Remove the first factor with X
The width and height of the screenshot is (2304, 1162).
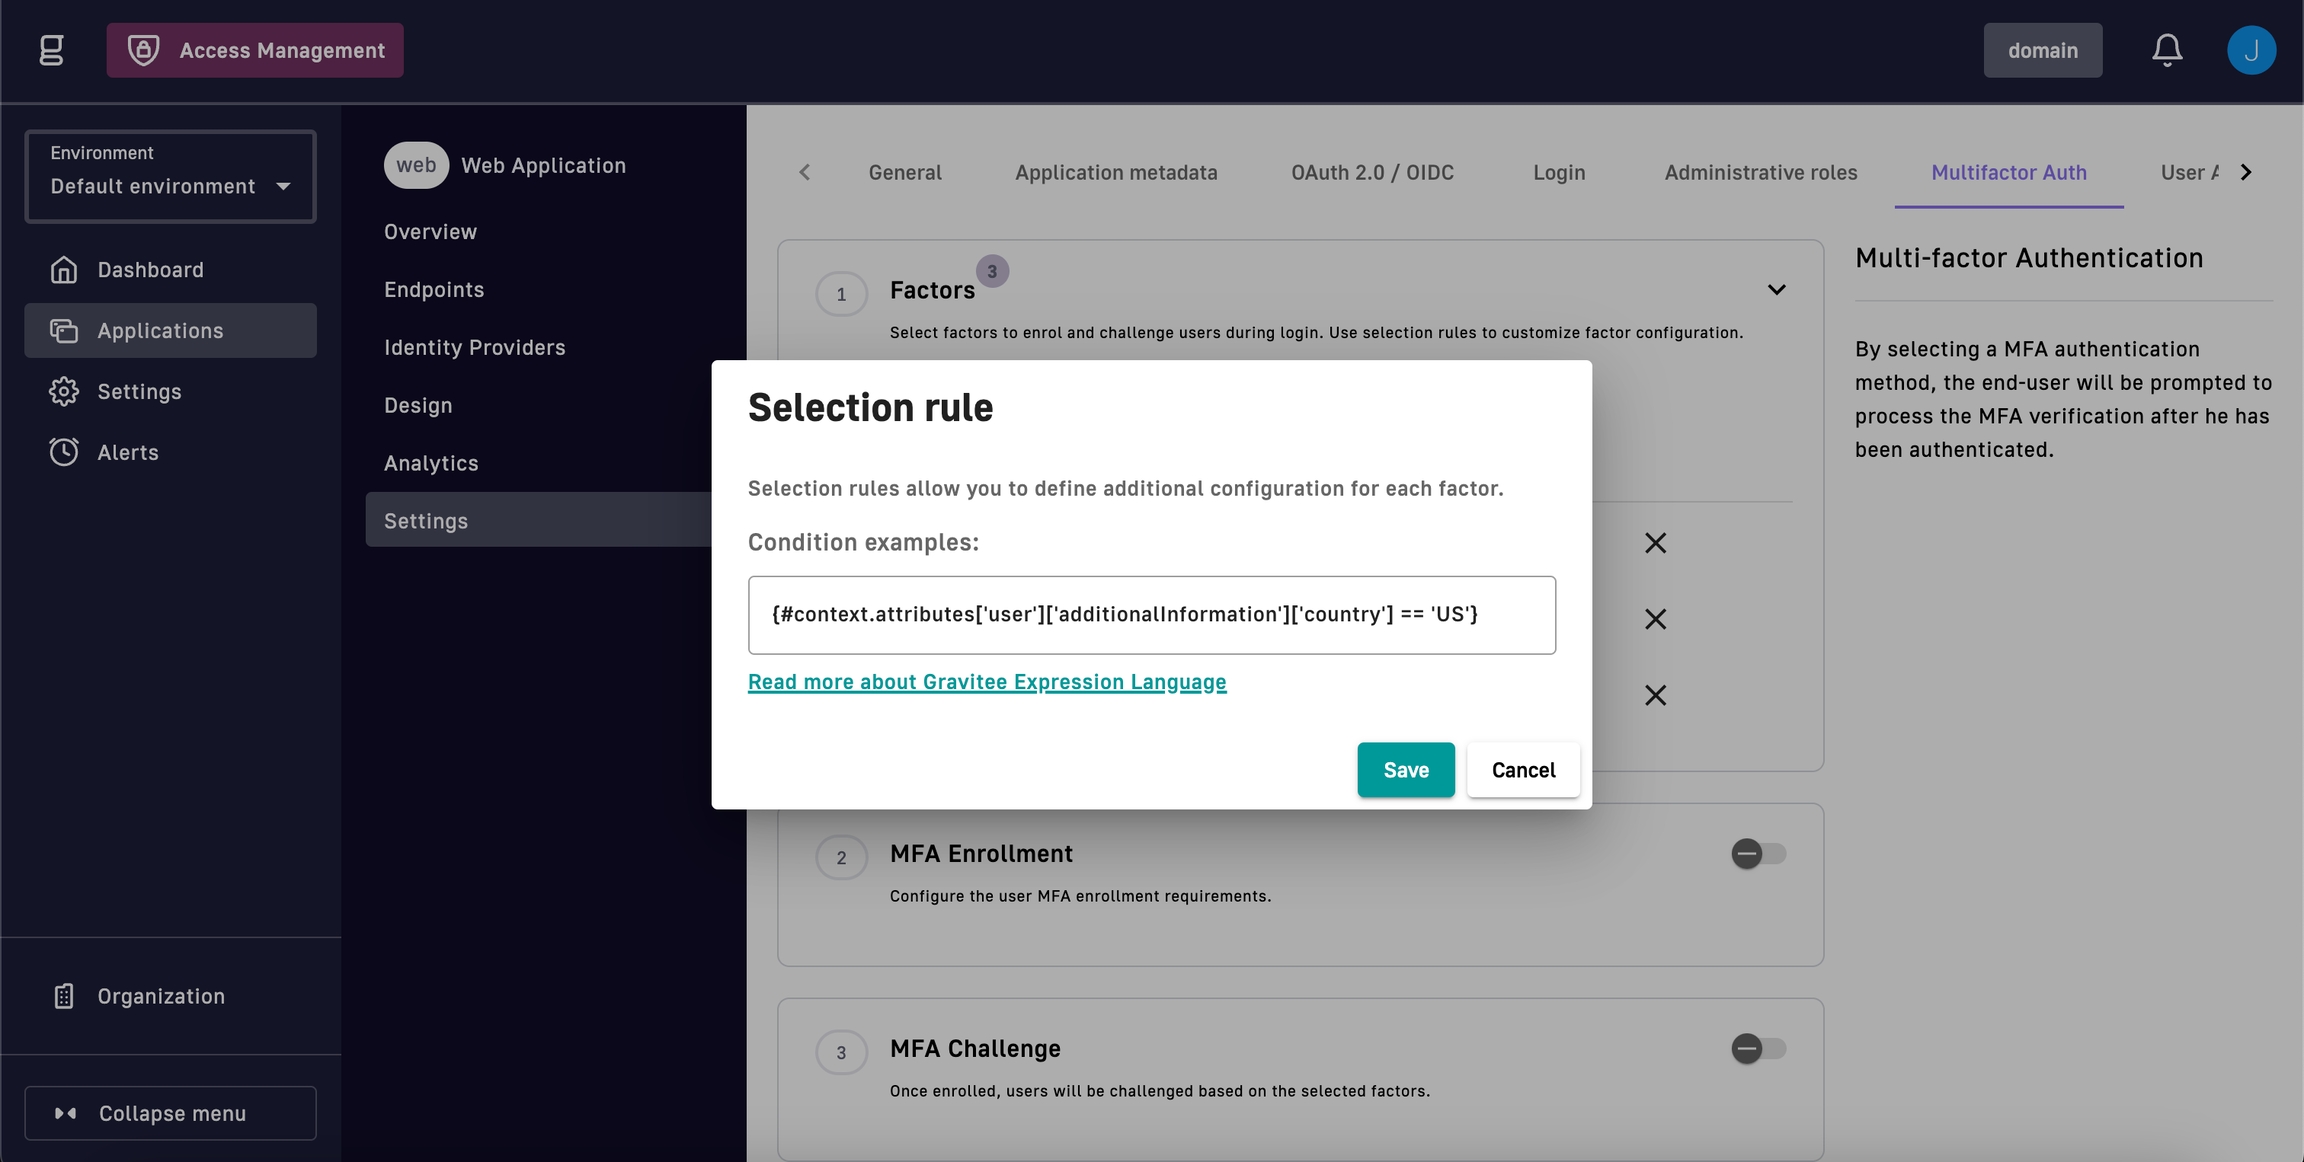click(x=1655, y=543)
